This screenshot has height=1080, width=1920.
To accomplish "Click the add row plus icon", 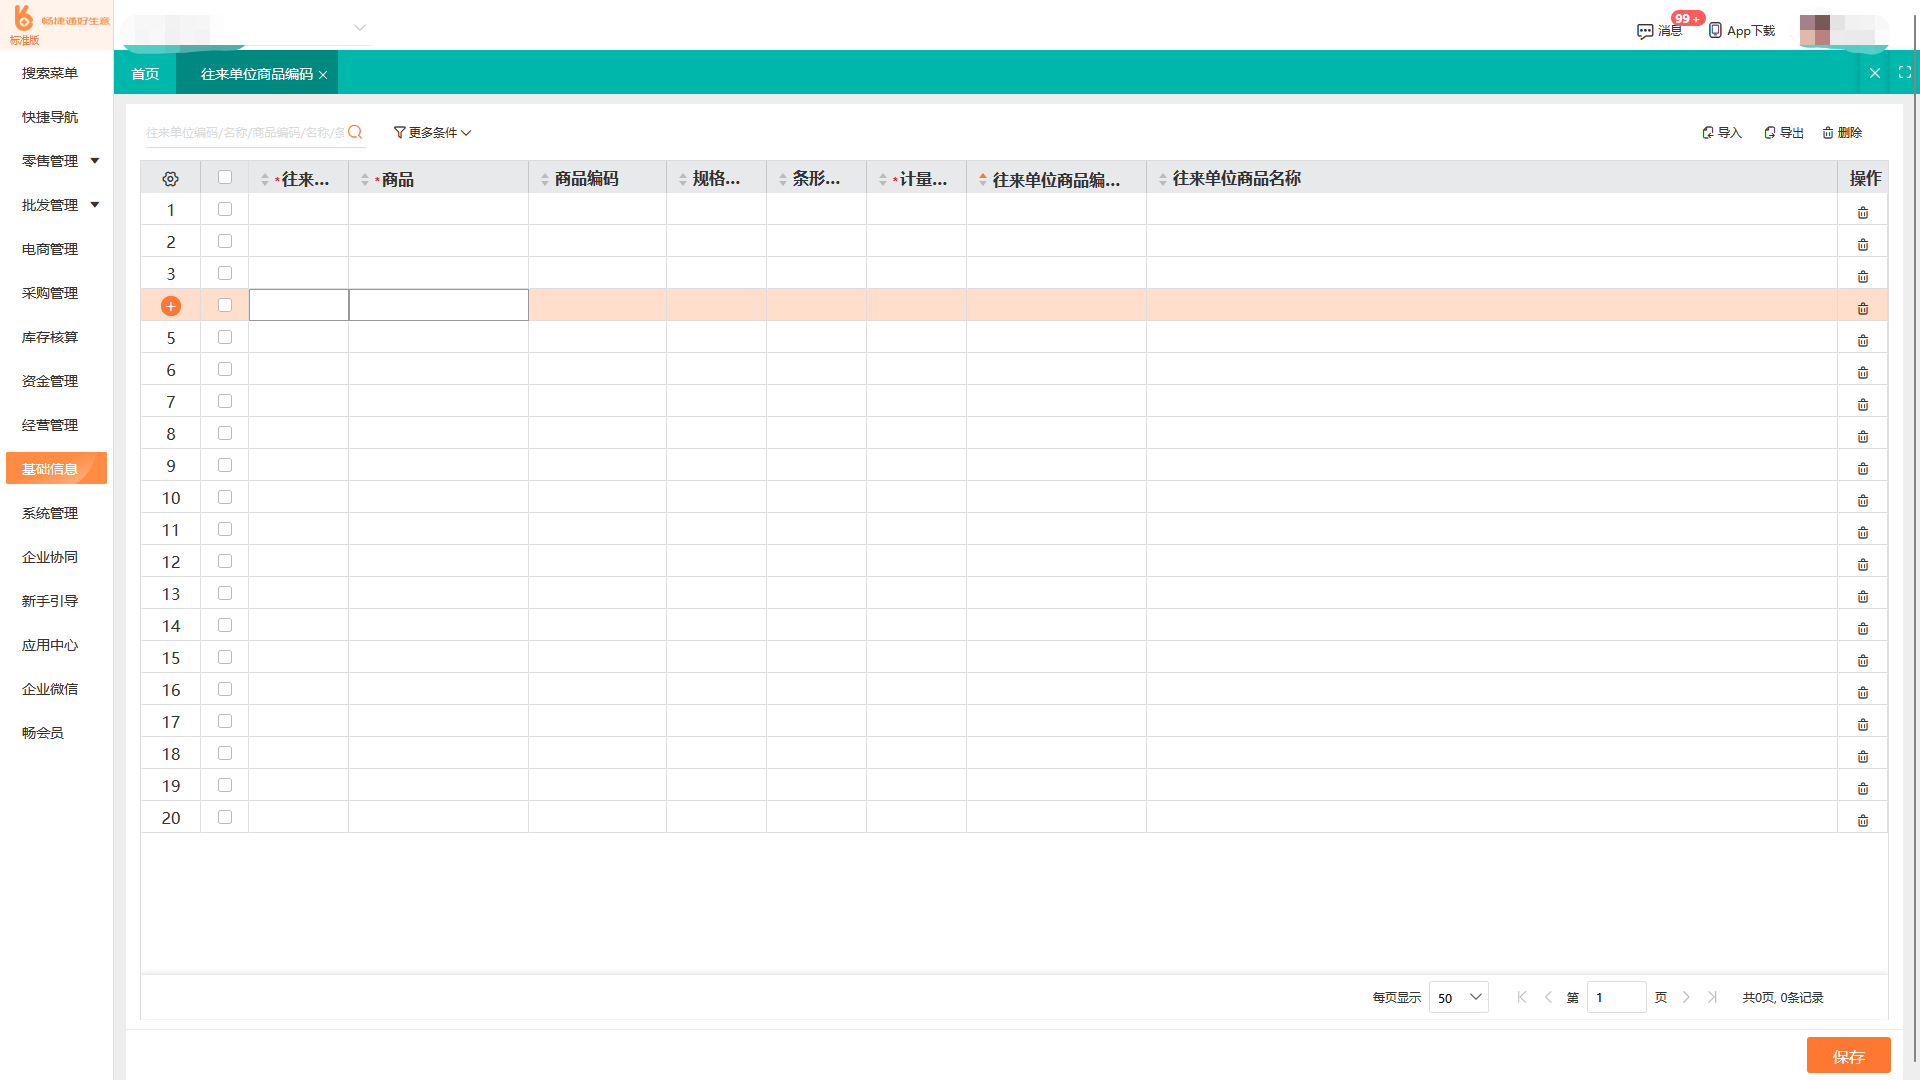I will (170, 306).
